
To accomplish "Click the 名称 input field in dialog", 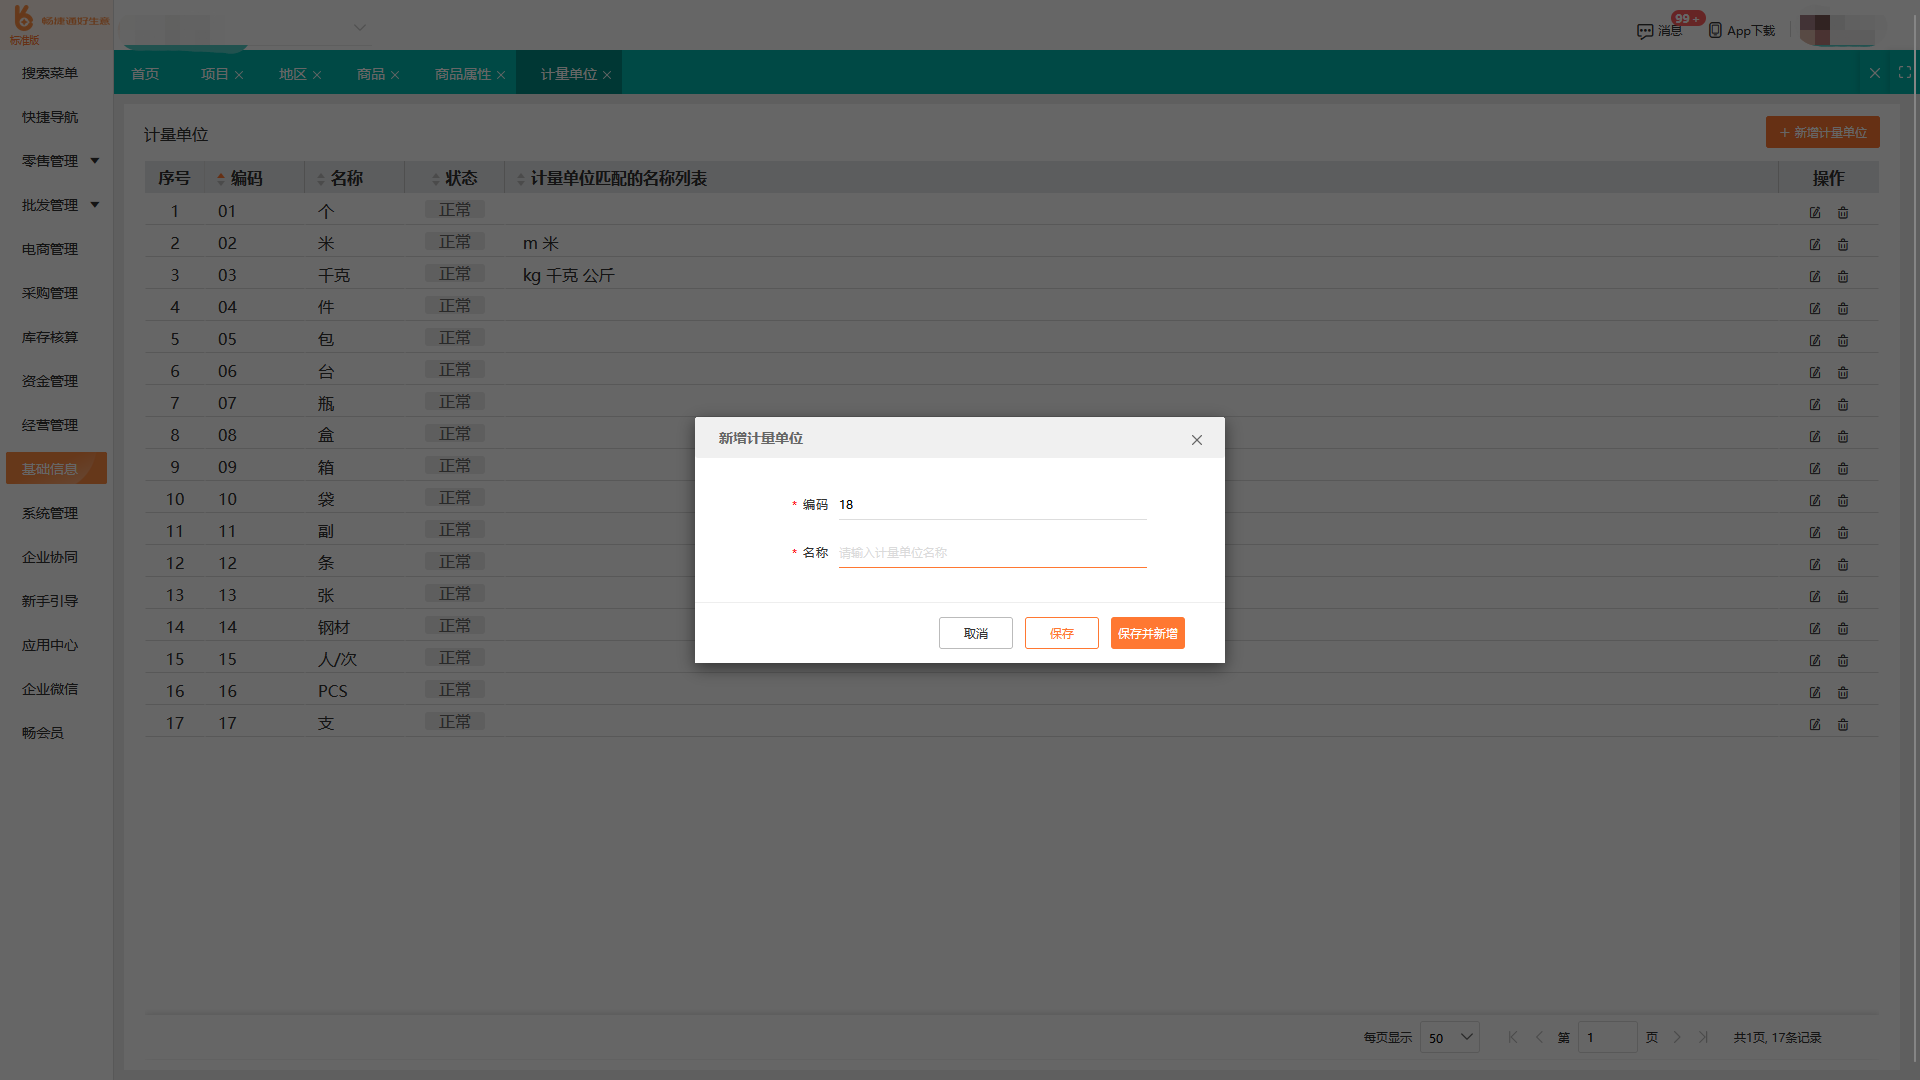I will click(x=990, y=553).
